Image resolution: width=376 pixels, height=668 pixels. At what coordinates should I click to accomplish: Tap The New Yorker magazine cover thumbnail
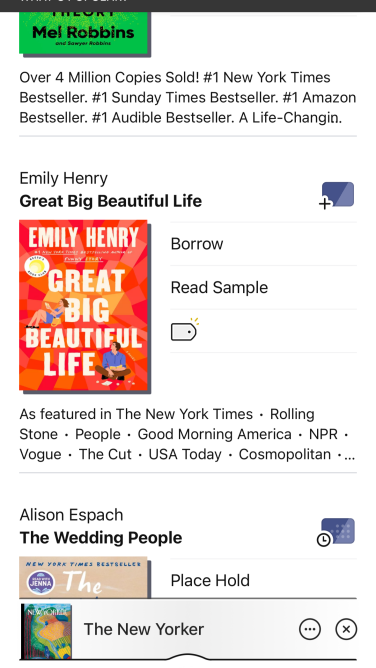pos(46,630)
